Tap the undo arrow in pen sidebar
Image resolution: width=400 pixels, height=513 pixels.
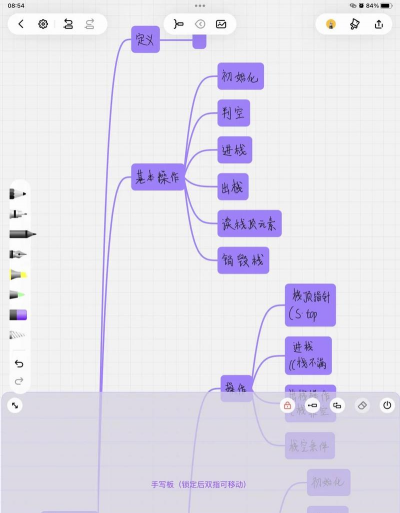19,363
